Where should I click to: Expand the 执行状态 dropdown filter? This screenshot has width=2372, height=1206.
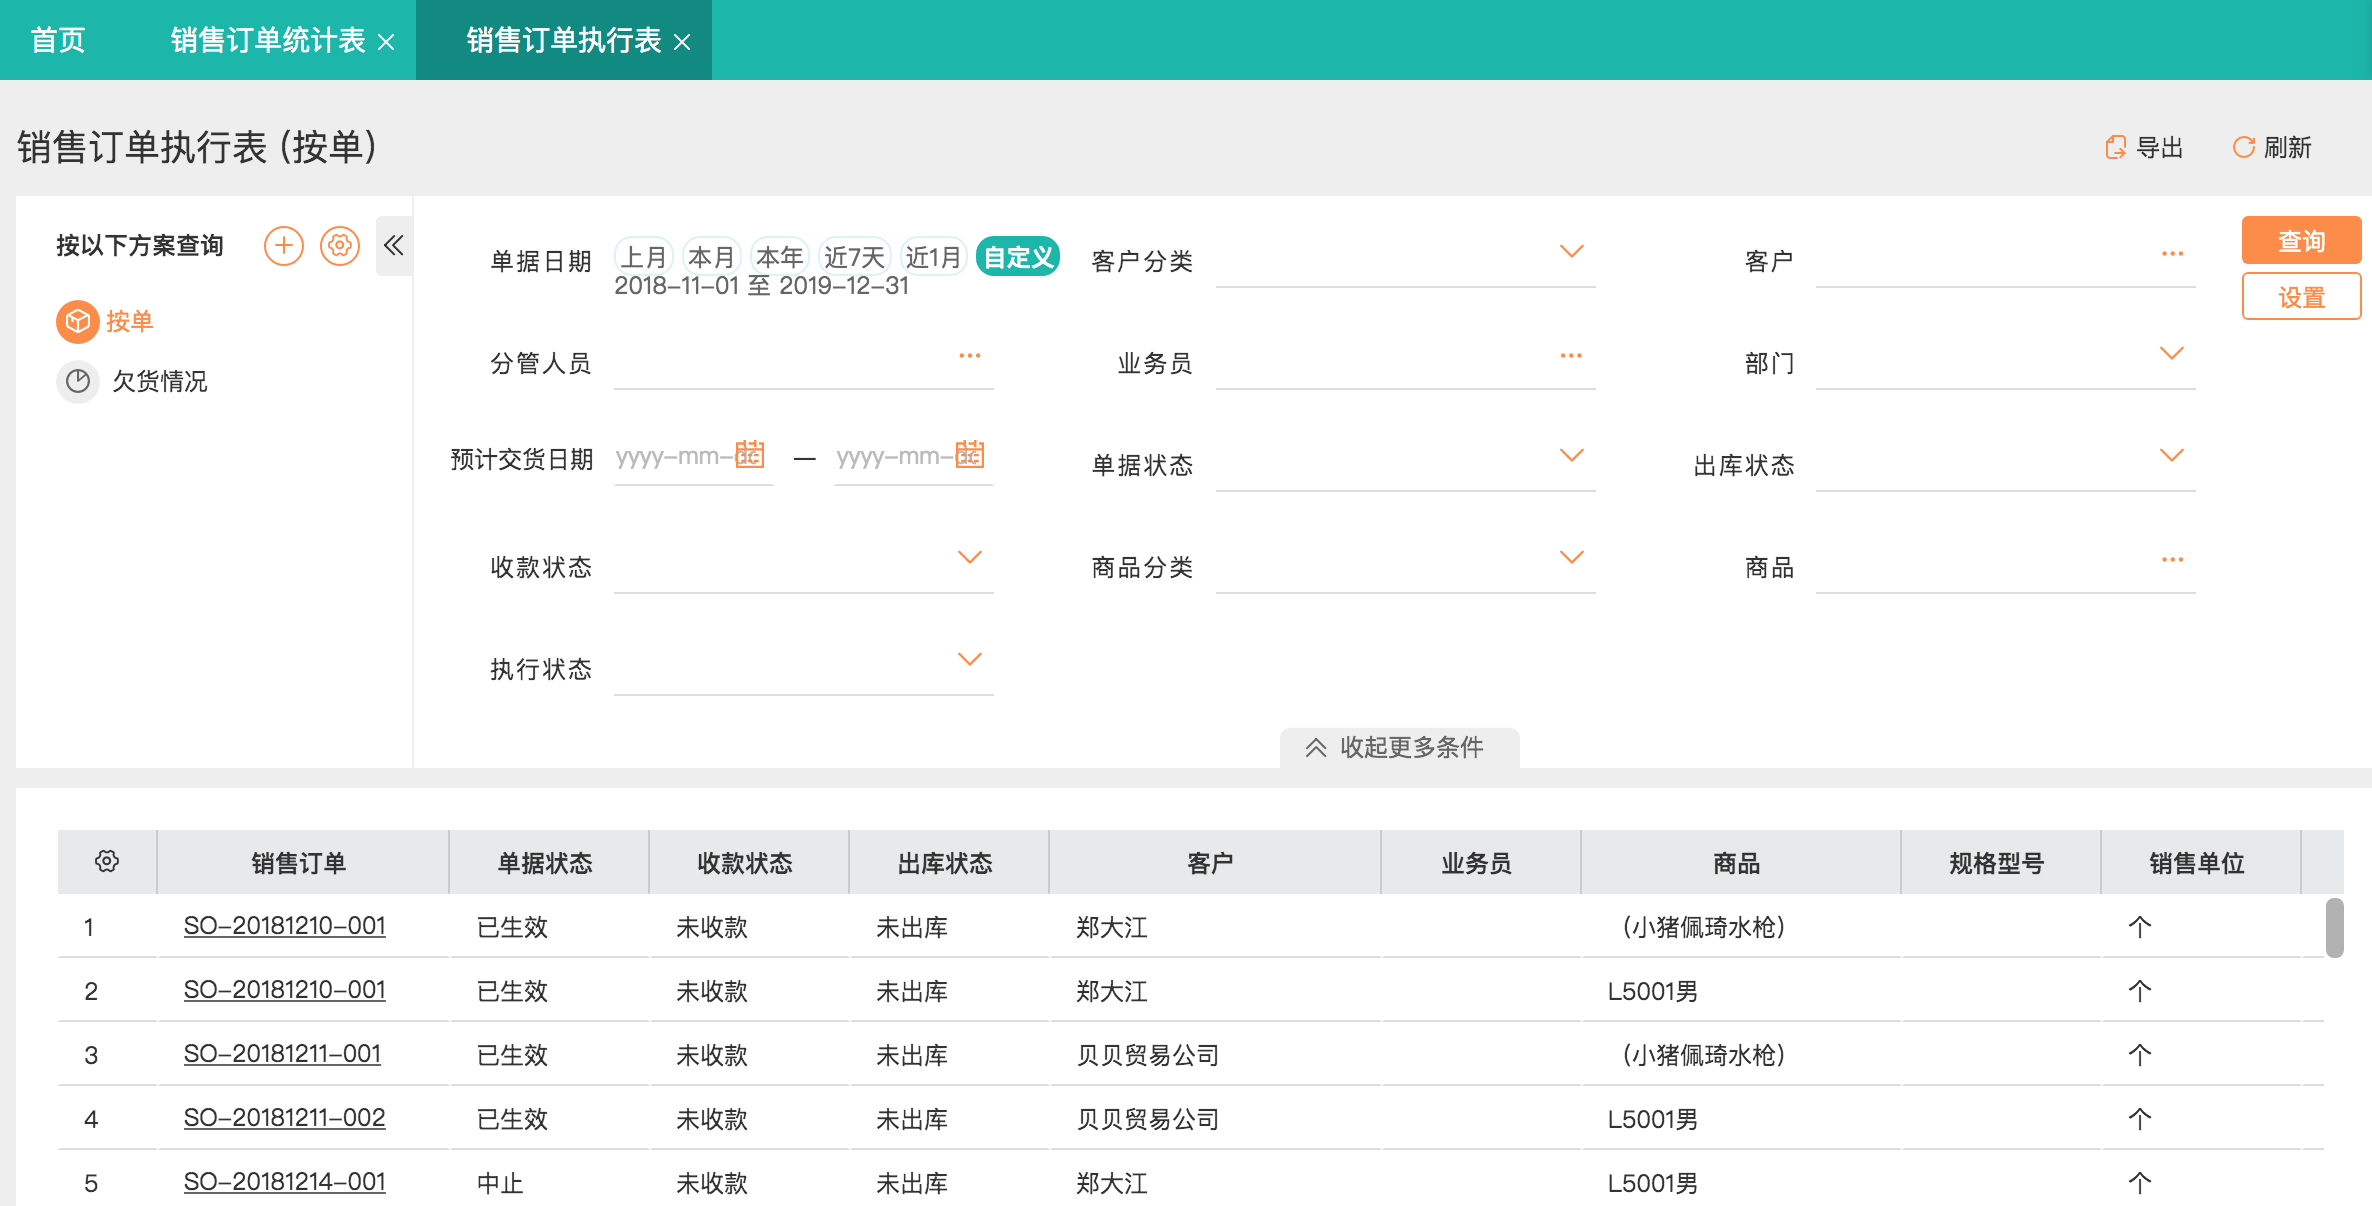(969, 661)
